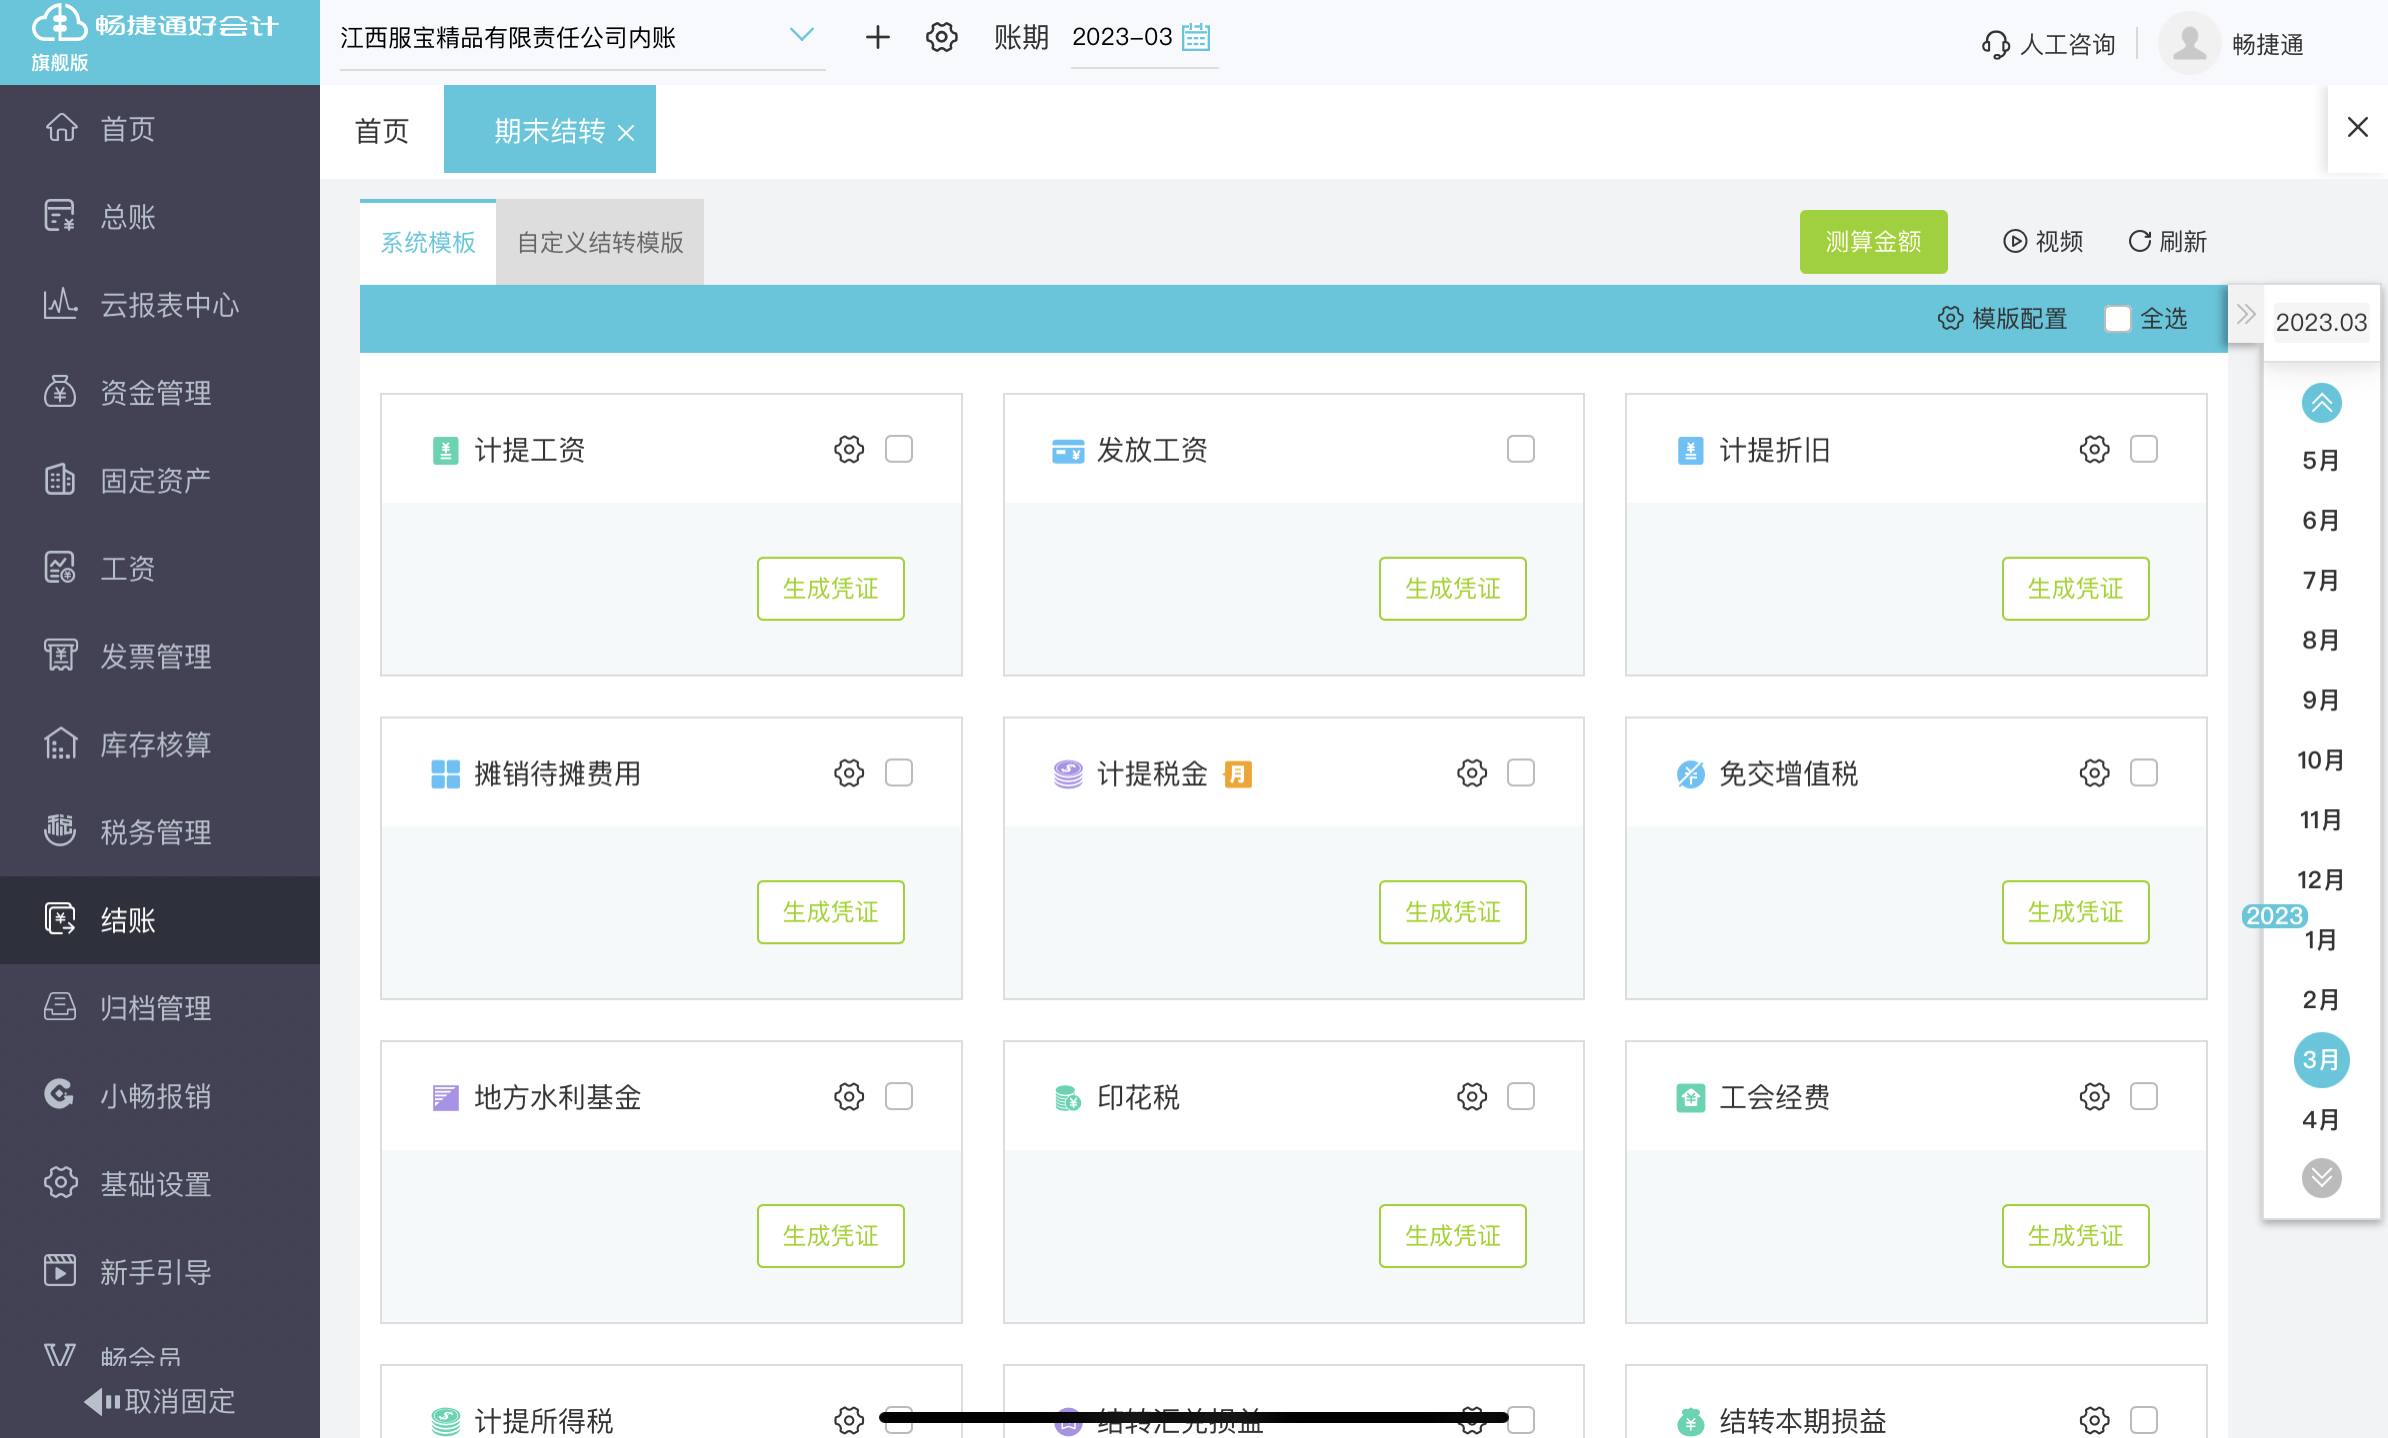
Task: Toggle checkbox for 发放工资
Action: click(x=1520, y=449)
